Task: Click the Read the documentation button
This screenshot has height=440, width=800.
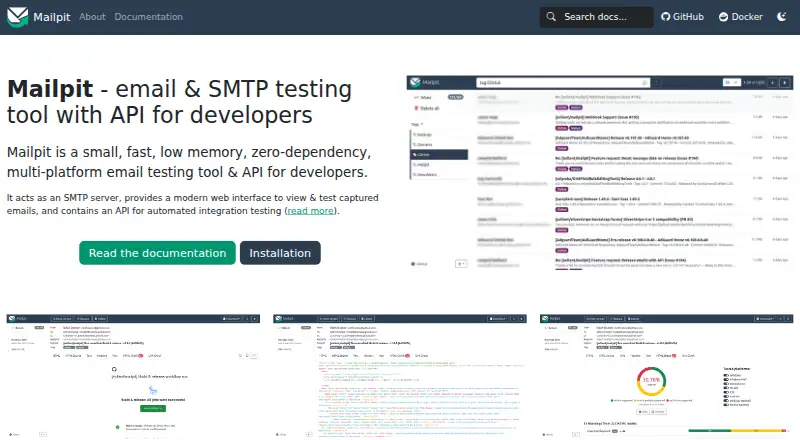Action: click(x=157, y=253)
